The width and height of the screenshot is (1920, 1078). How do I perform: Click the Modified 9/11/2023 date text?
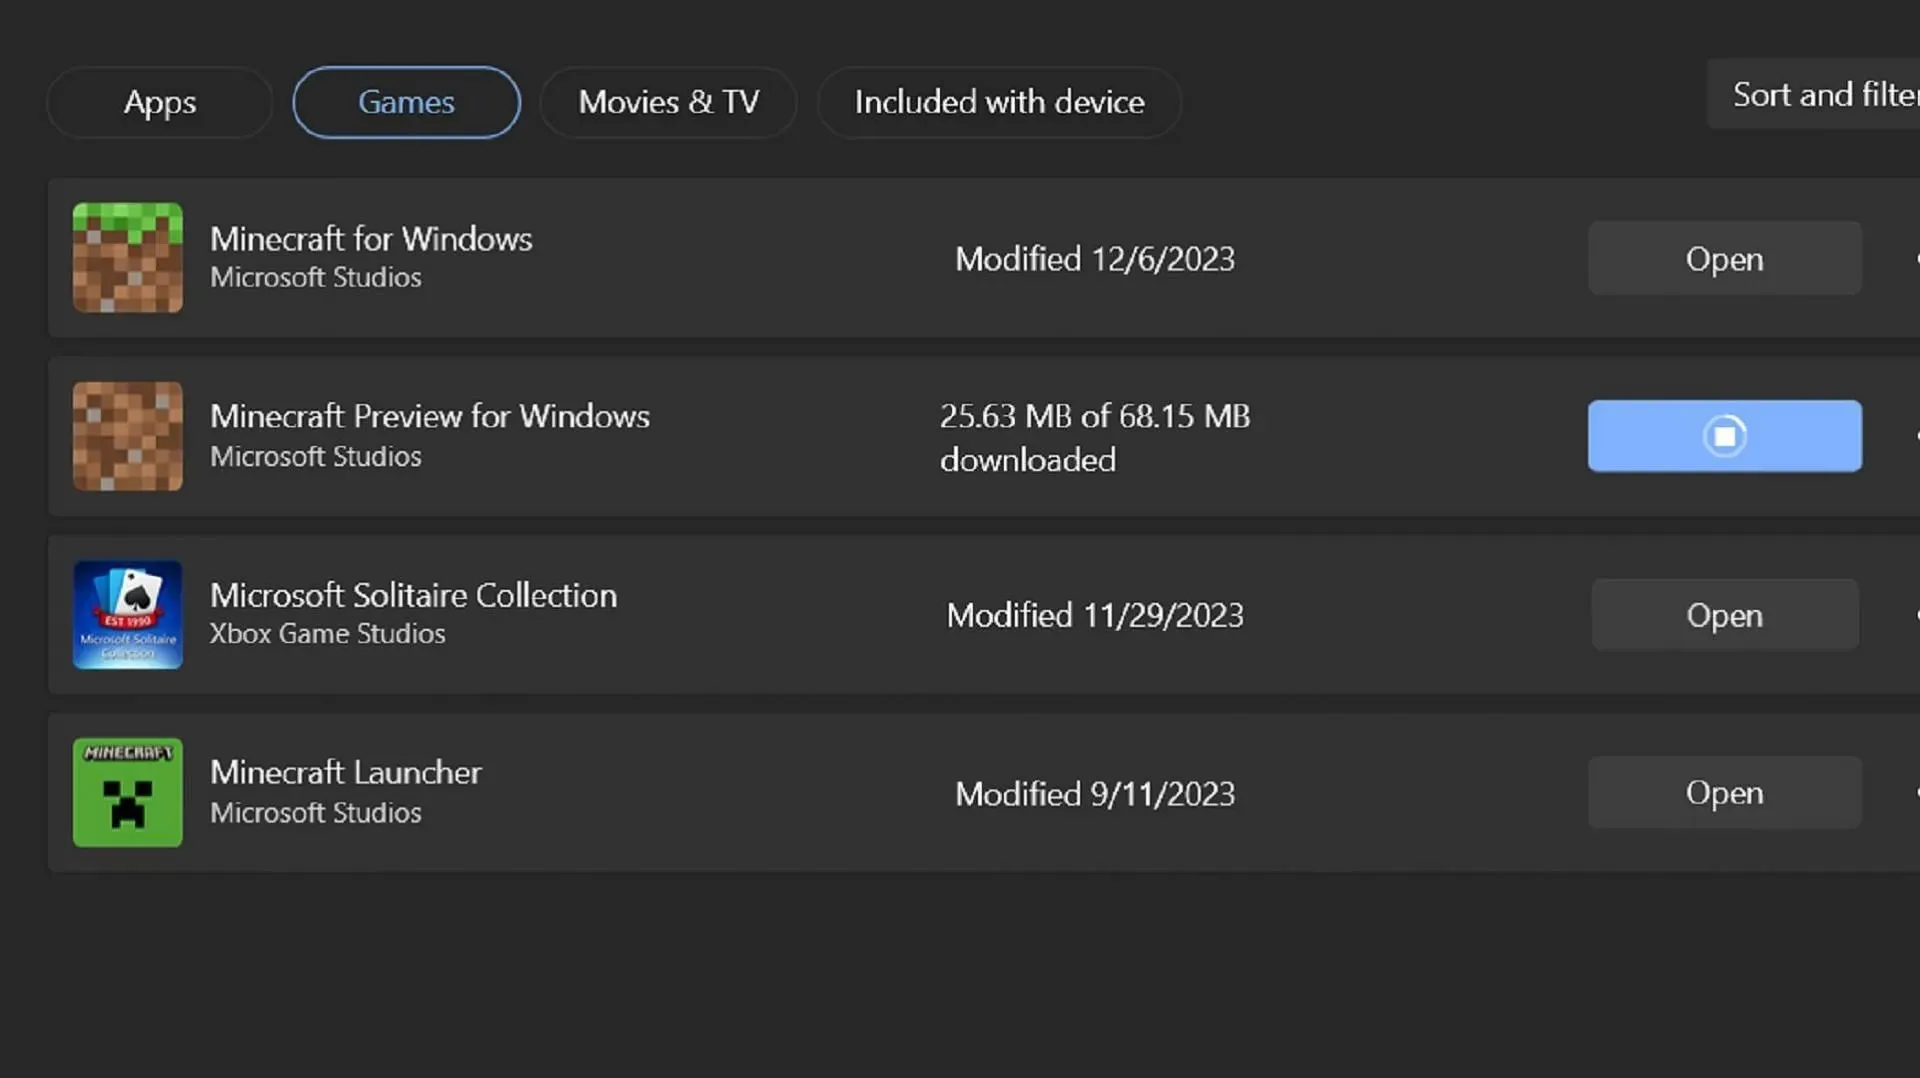coord(1095,794)
